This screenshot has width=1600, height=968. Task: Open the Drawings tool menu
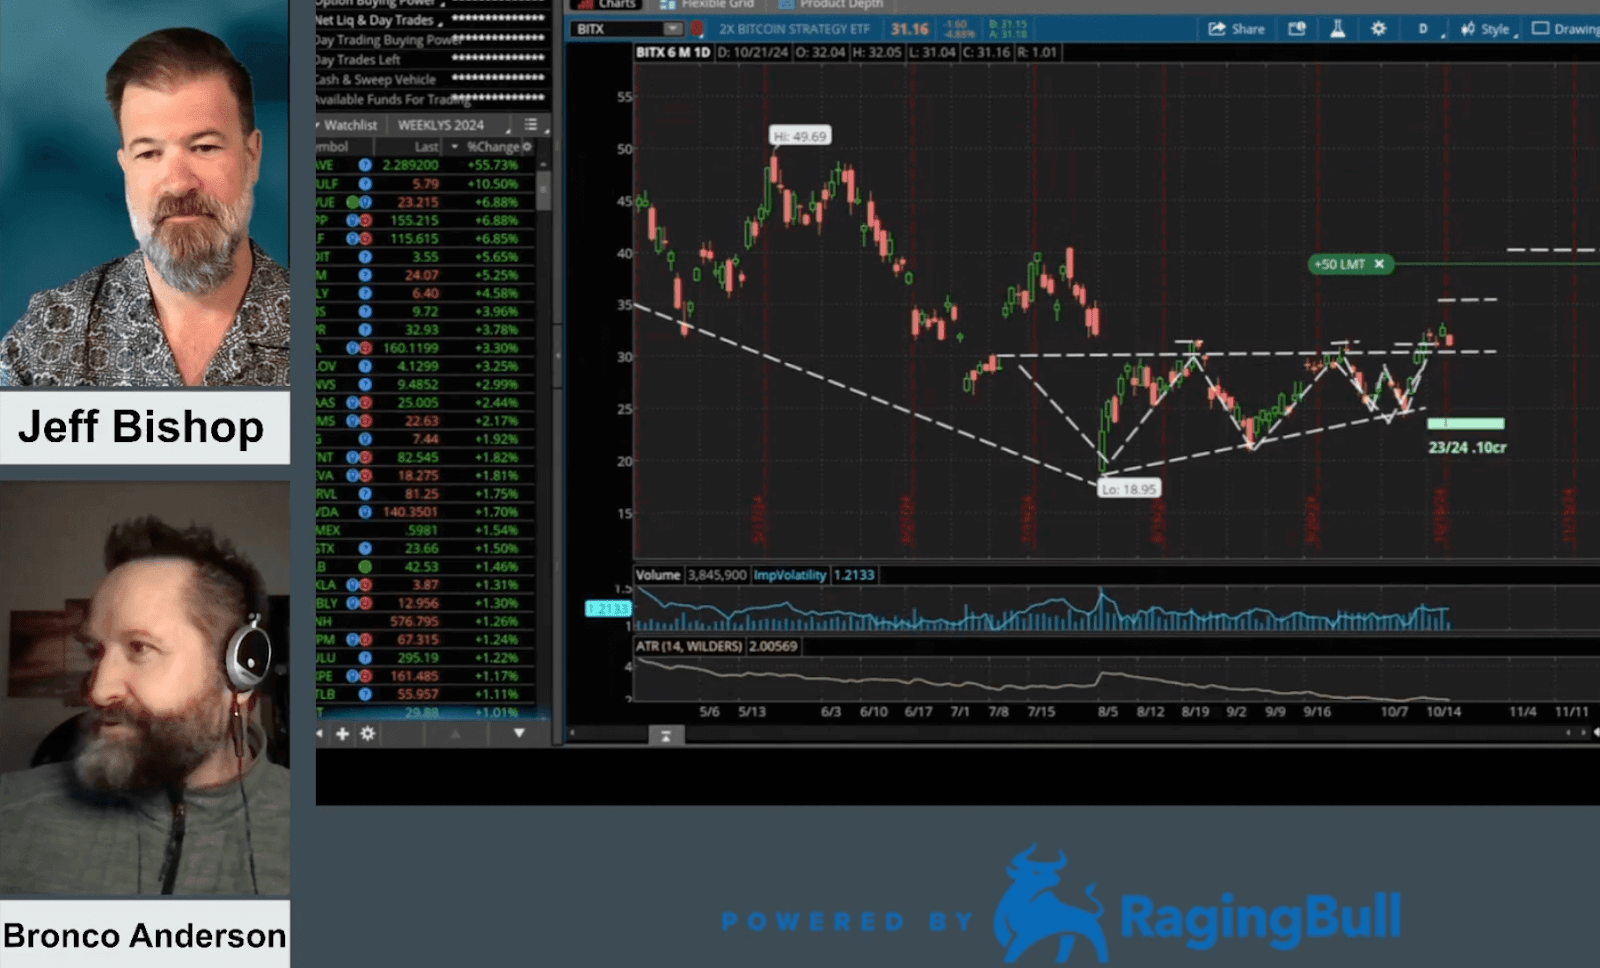click(x=1567, y=29)
